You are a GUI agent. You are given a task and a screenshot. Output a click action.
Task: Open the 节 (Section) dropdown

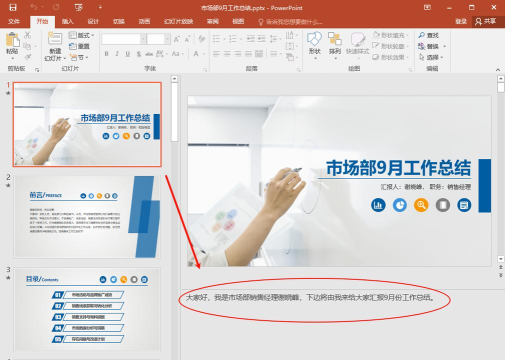[x=79, y=57]
